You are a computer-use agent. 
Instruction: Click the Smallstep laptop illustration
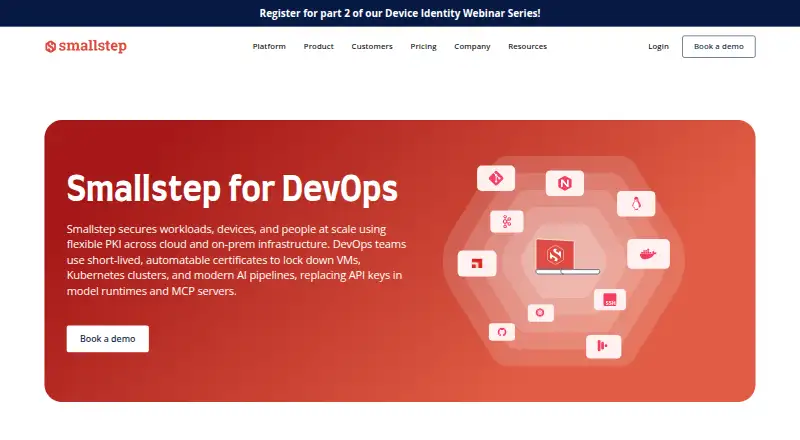567,257
